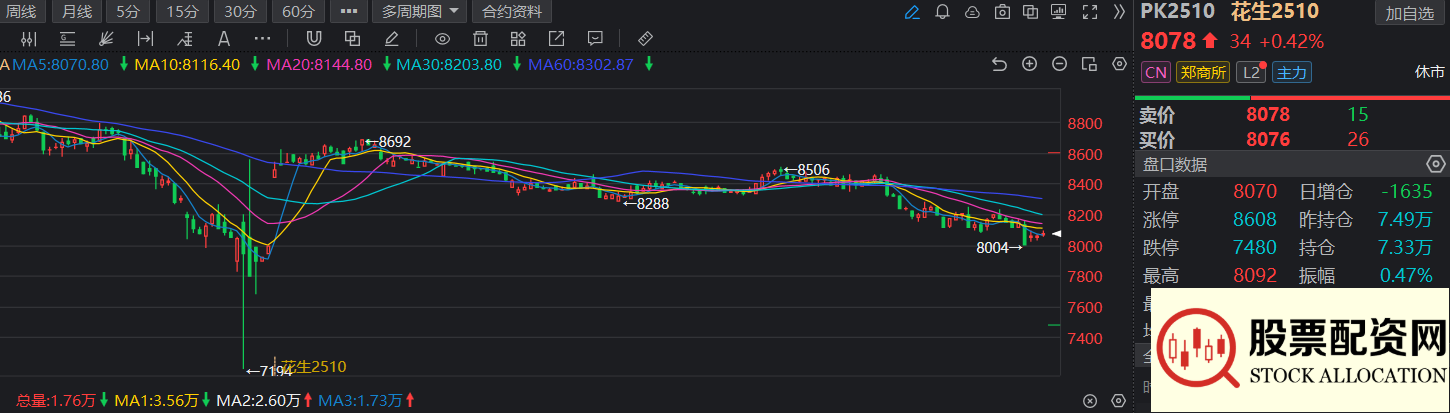Enter fullscreen chart mode
Viewport: 1450px width, 413px height.
1091,12
